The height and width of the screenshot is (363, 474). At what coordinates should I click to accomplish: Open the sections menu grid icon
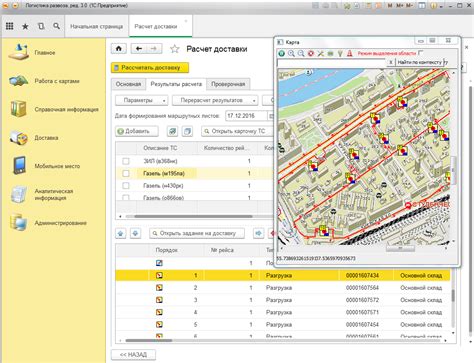click(10, 26)
